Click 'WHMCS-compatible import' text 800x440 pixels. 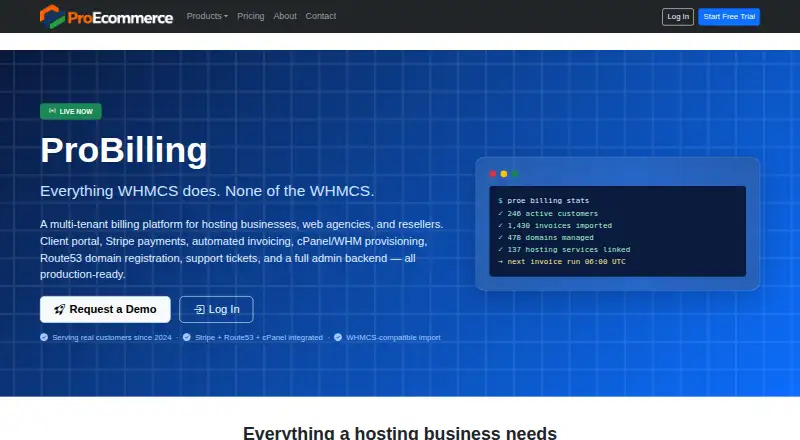point(393,337)
